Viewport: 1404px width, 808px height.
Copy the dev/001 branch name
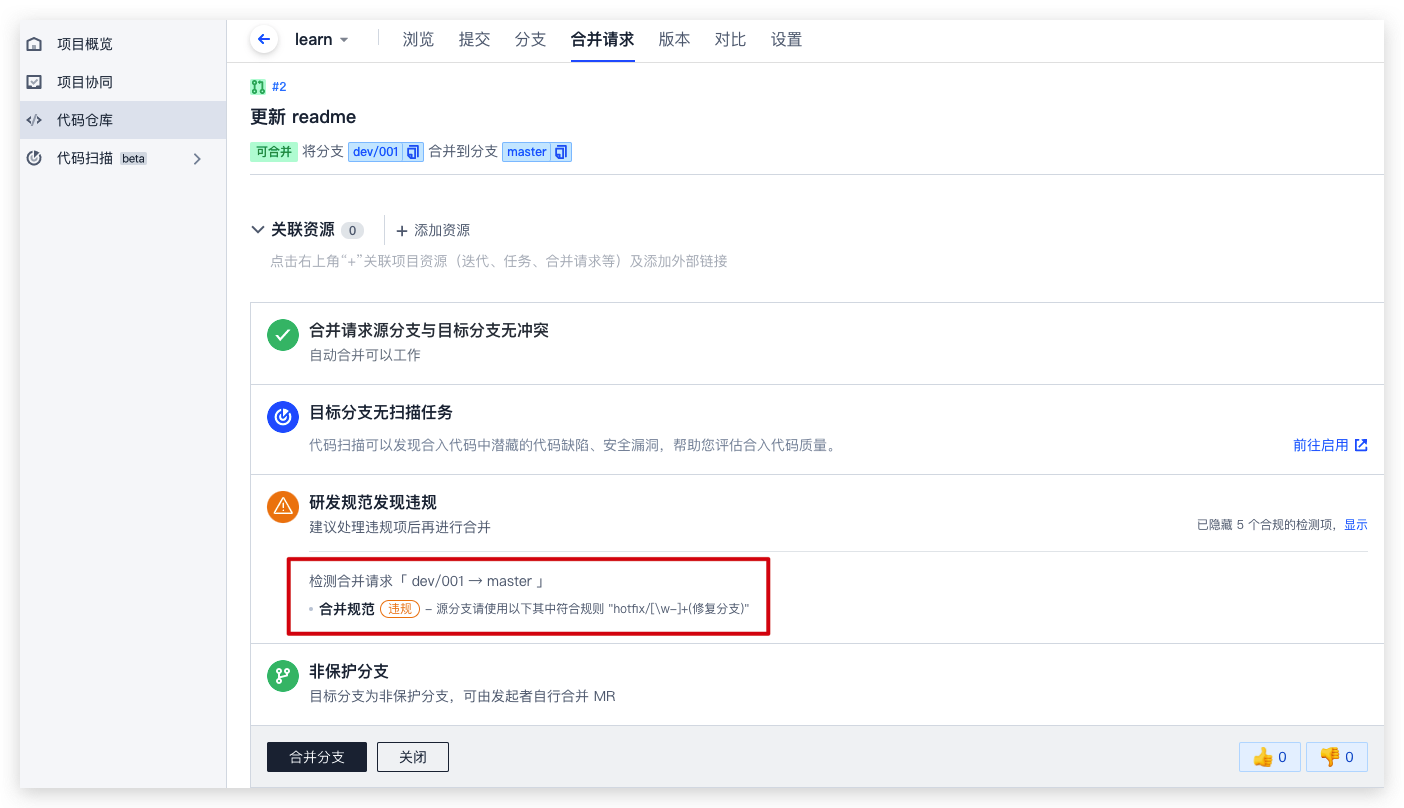[x=413, y=152]
